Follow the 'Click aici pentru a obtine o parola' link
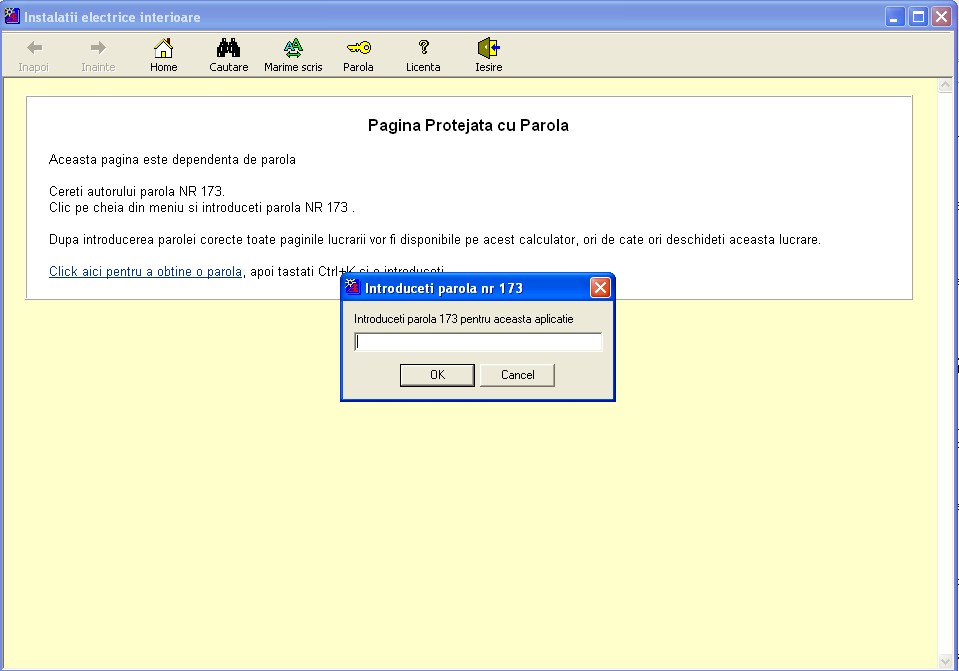Image resolution: width=959 pixels, height=671 pixels. [x=145, y=271]
